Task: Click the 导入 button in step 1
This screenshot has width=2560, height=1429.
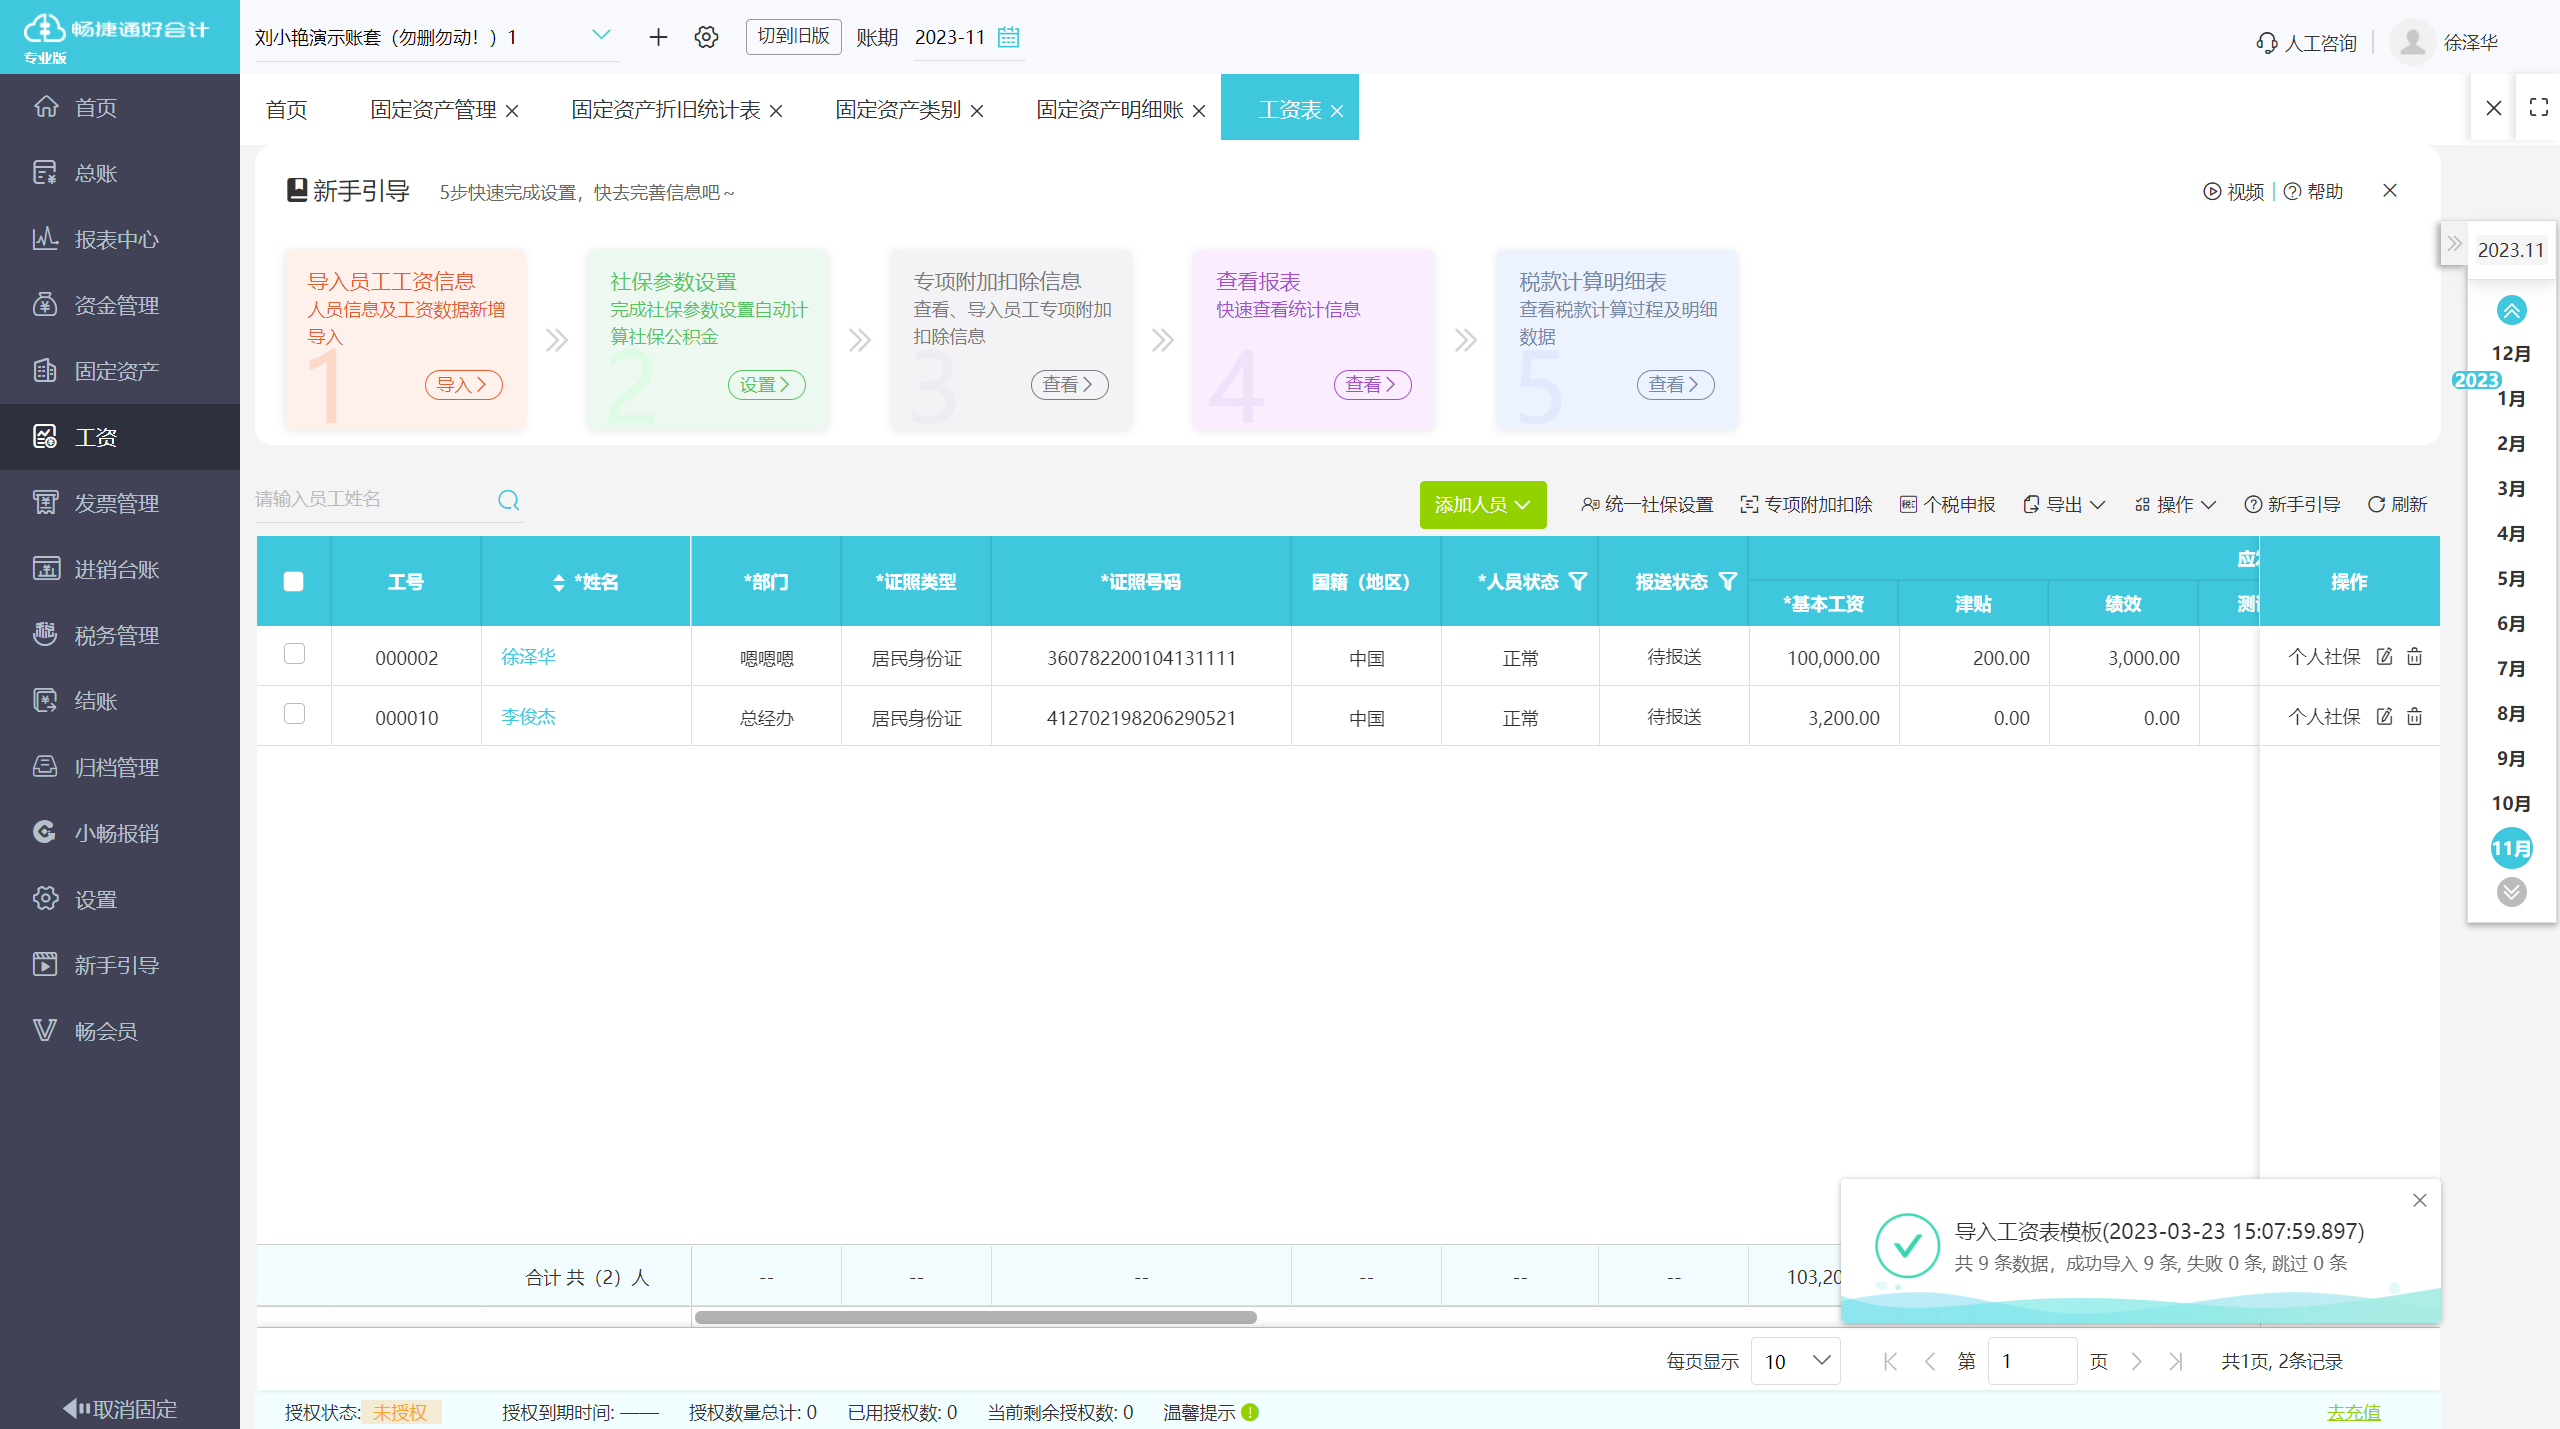Action: (x=464, y=385)
